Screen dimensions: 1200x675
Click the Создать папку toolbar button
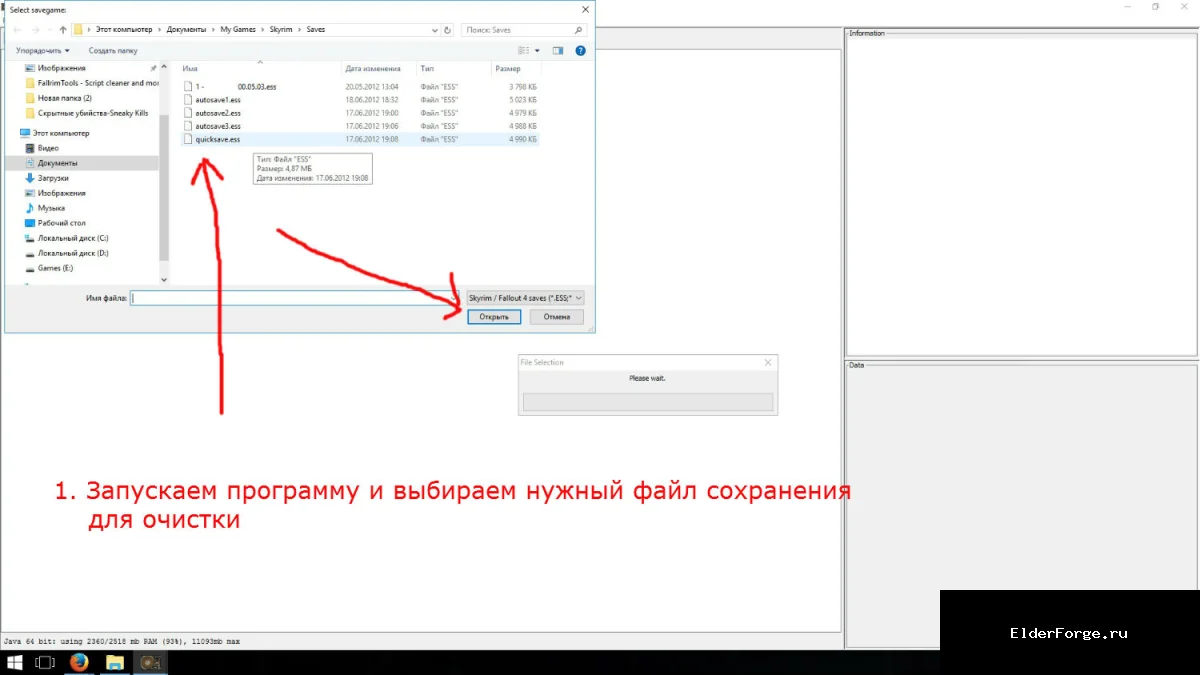113,50
